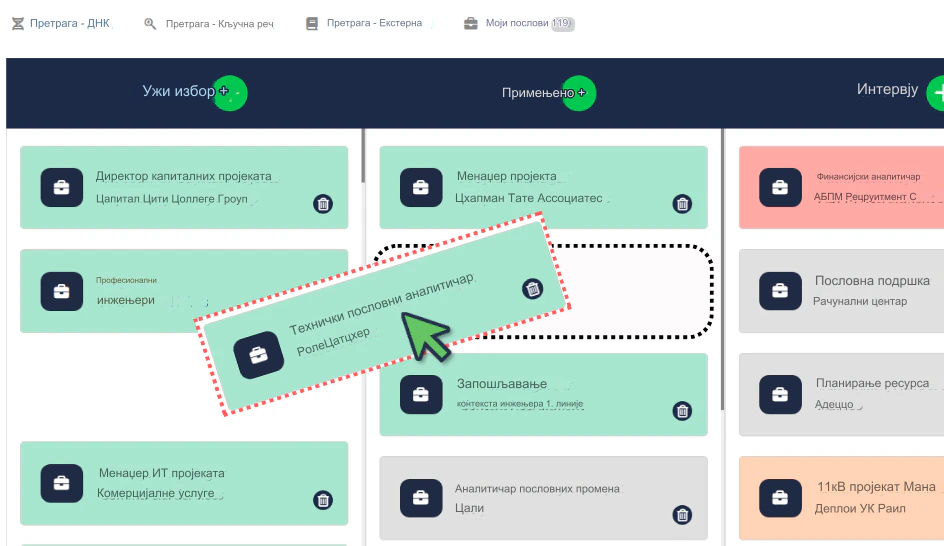Image resolution: width=944 pixels, height=546 pixels.
Task: Add new job to Ужи избор column
Action: [230, 93]
